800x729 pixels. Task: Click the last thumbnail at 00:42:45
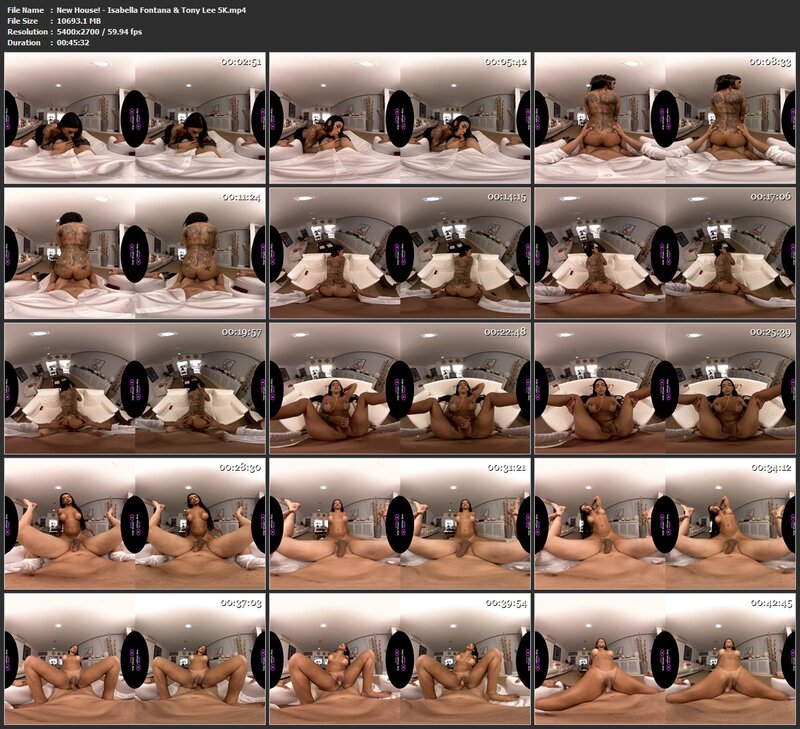[x=665, y=658]
